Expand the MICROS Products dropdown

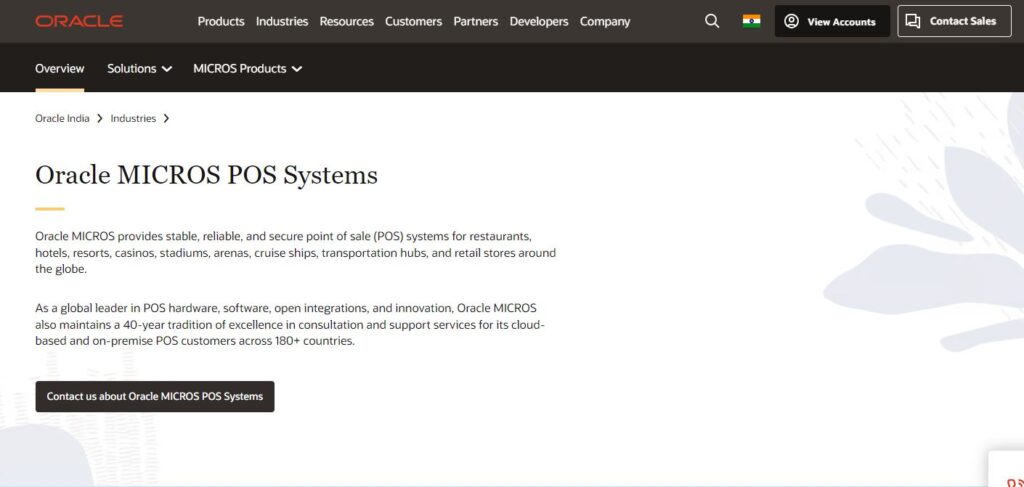pos(248,69)
